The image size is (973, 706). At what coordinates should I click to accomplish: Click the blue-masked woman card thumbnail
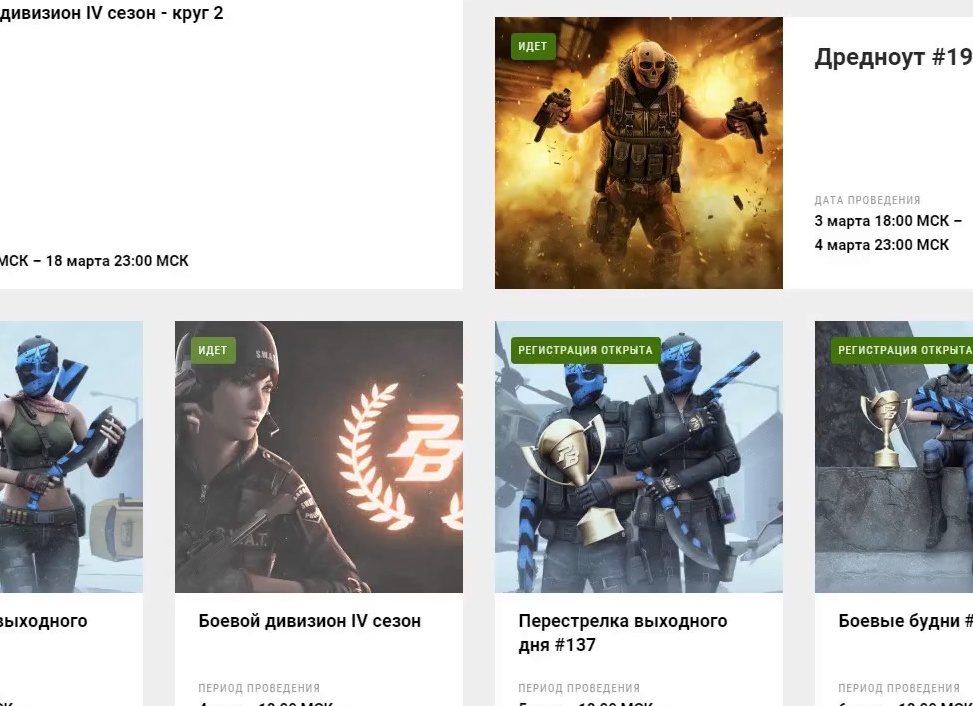click(x=71, y=457)
